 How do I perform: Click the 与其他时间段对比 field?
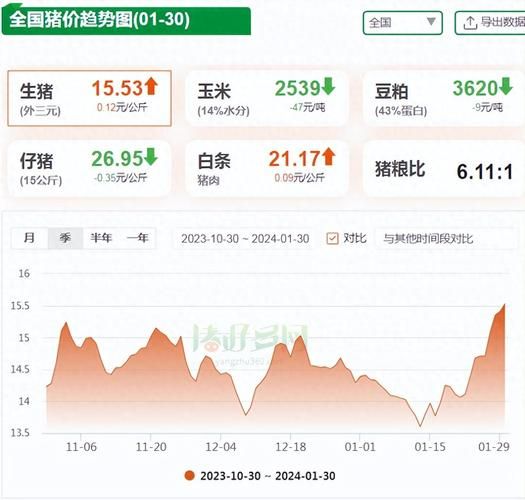point(445,239)
